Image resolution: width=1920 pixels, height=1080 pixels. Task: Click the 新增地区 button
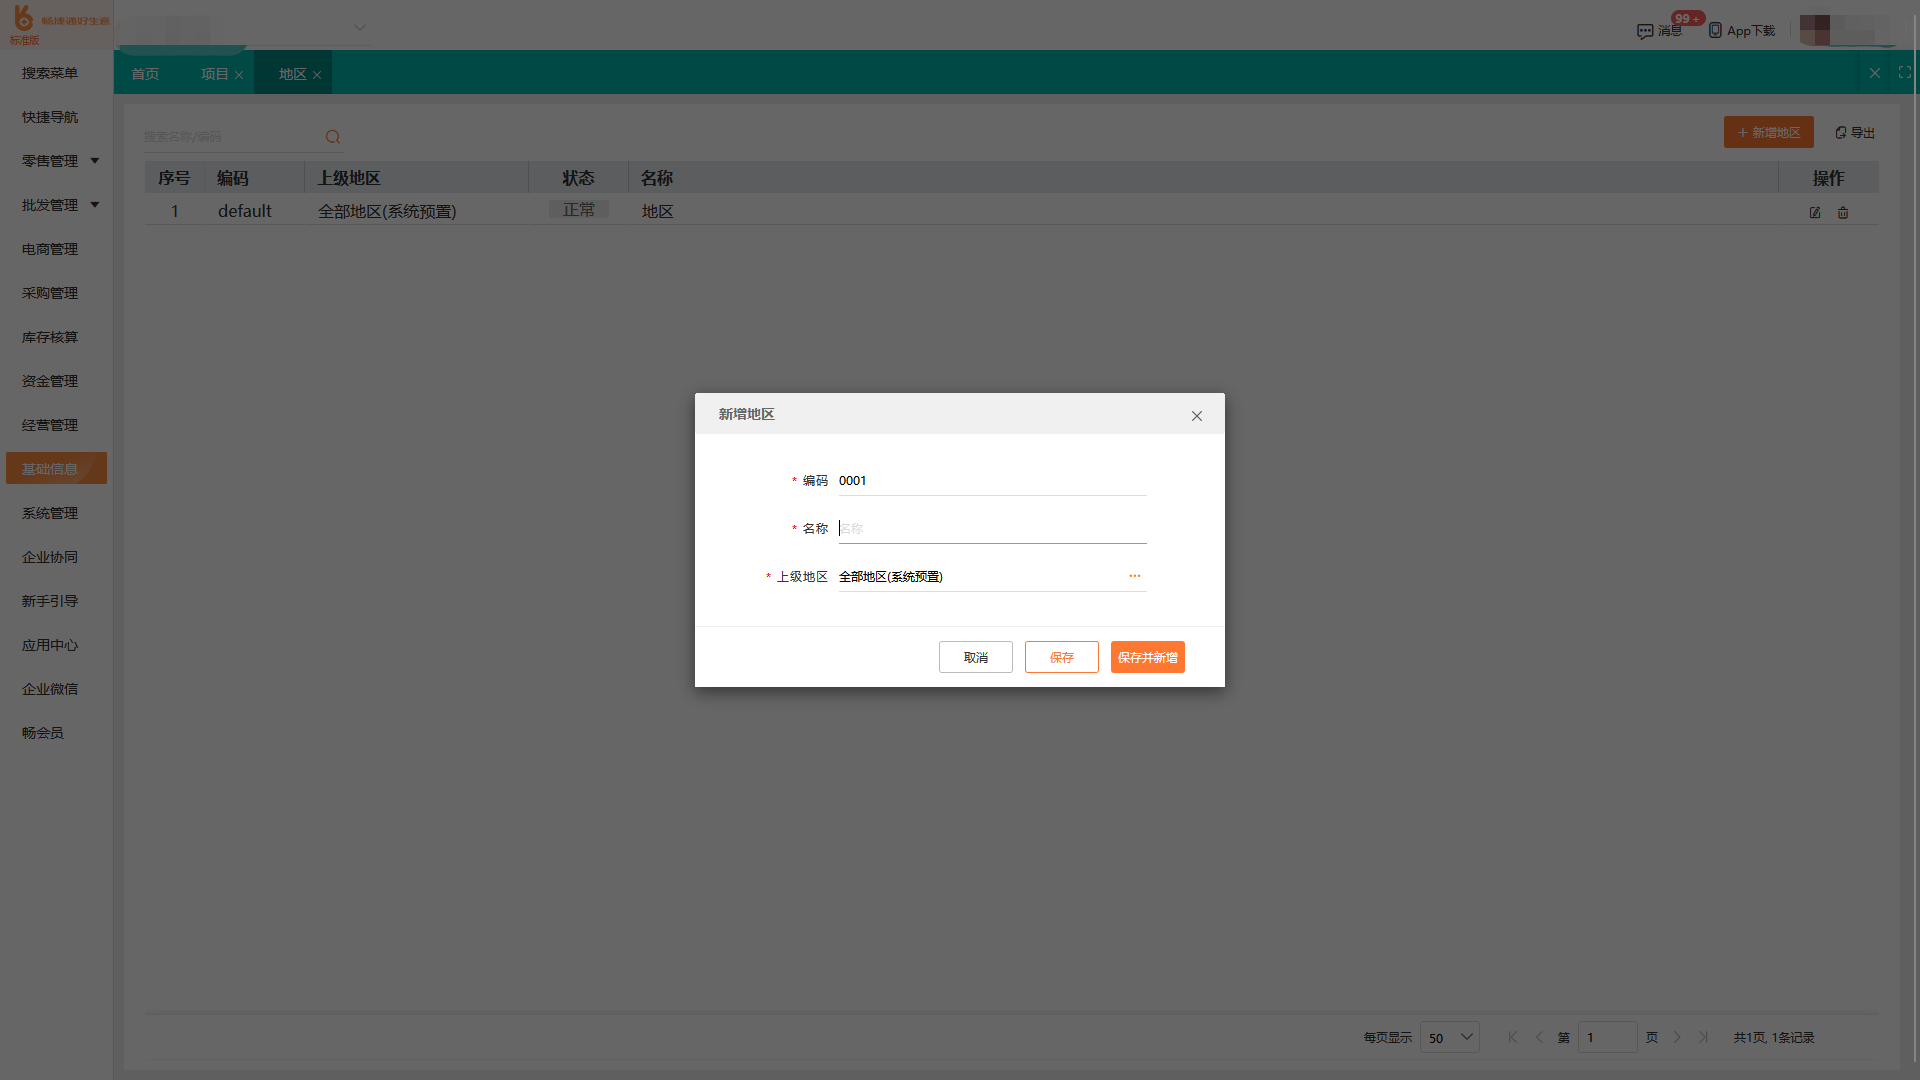click(x=1768, y=132)
